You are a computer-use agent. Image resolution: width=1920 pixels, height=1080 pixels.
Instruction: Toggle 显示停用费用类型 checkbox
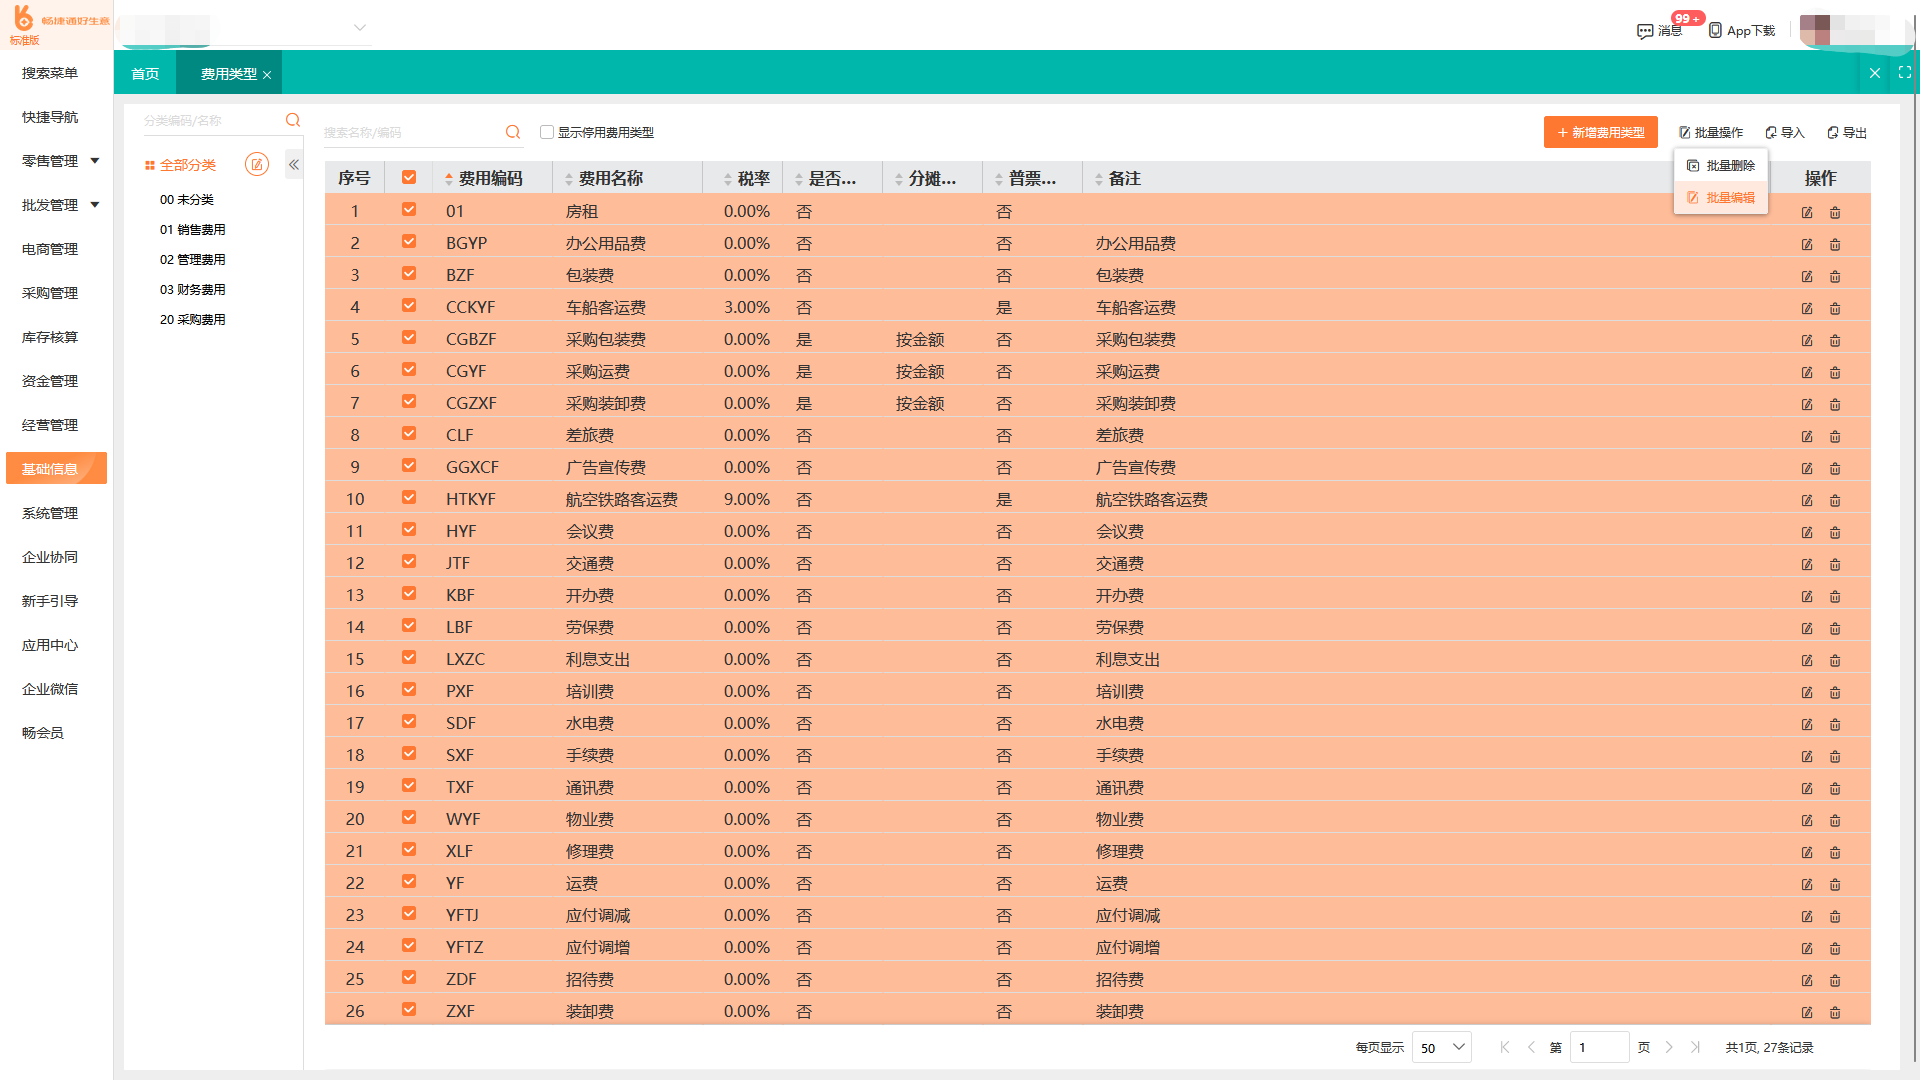click(546, 131)
